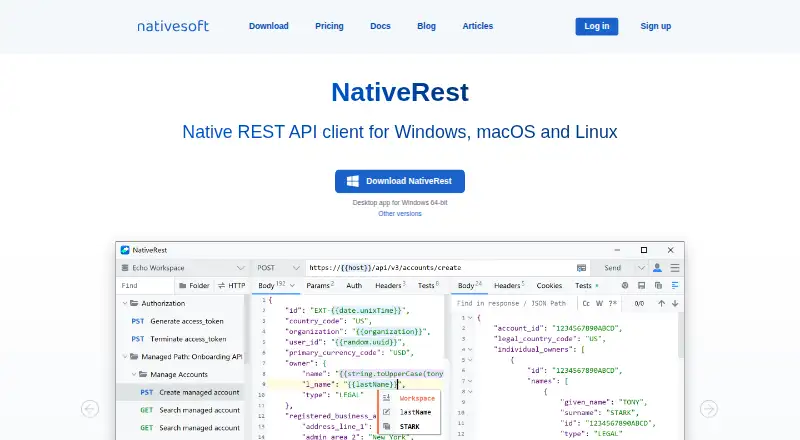Select the STARK autocomplete suggestion

(x=409, y=426)
